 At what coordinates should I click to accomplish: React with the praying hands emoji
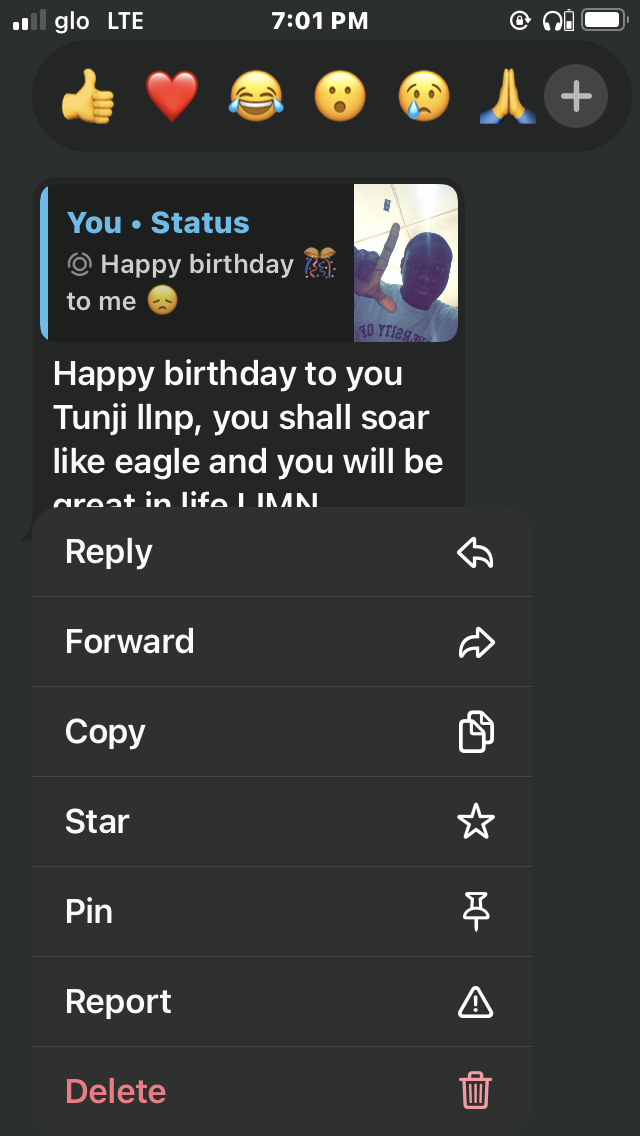508,97
